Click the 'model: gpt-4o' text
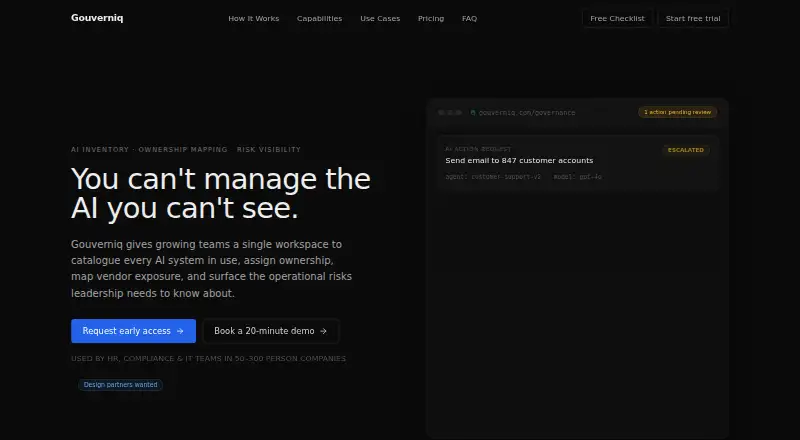800x440 pixels. click(578, 177)
